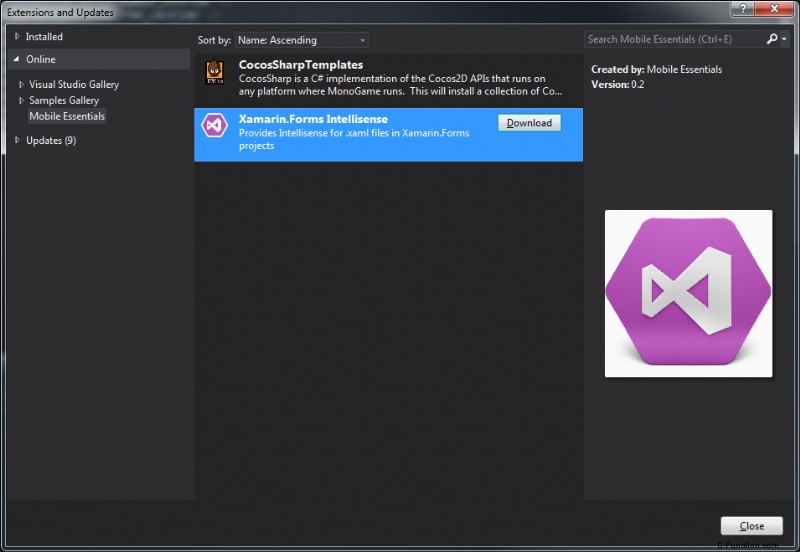
Task: Open the search options dropdown arrow
Action: tap(785, 39)
